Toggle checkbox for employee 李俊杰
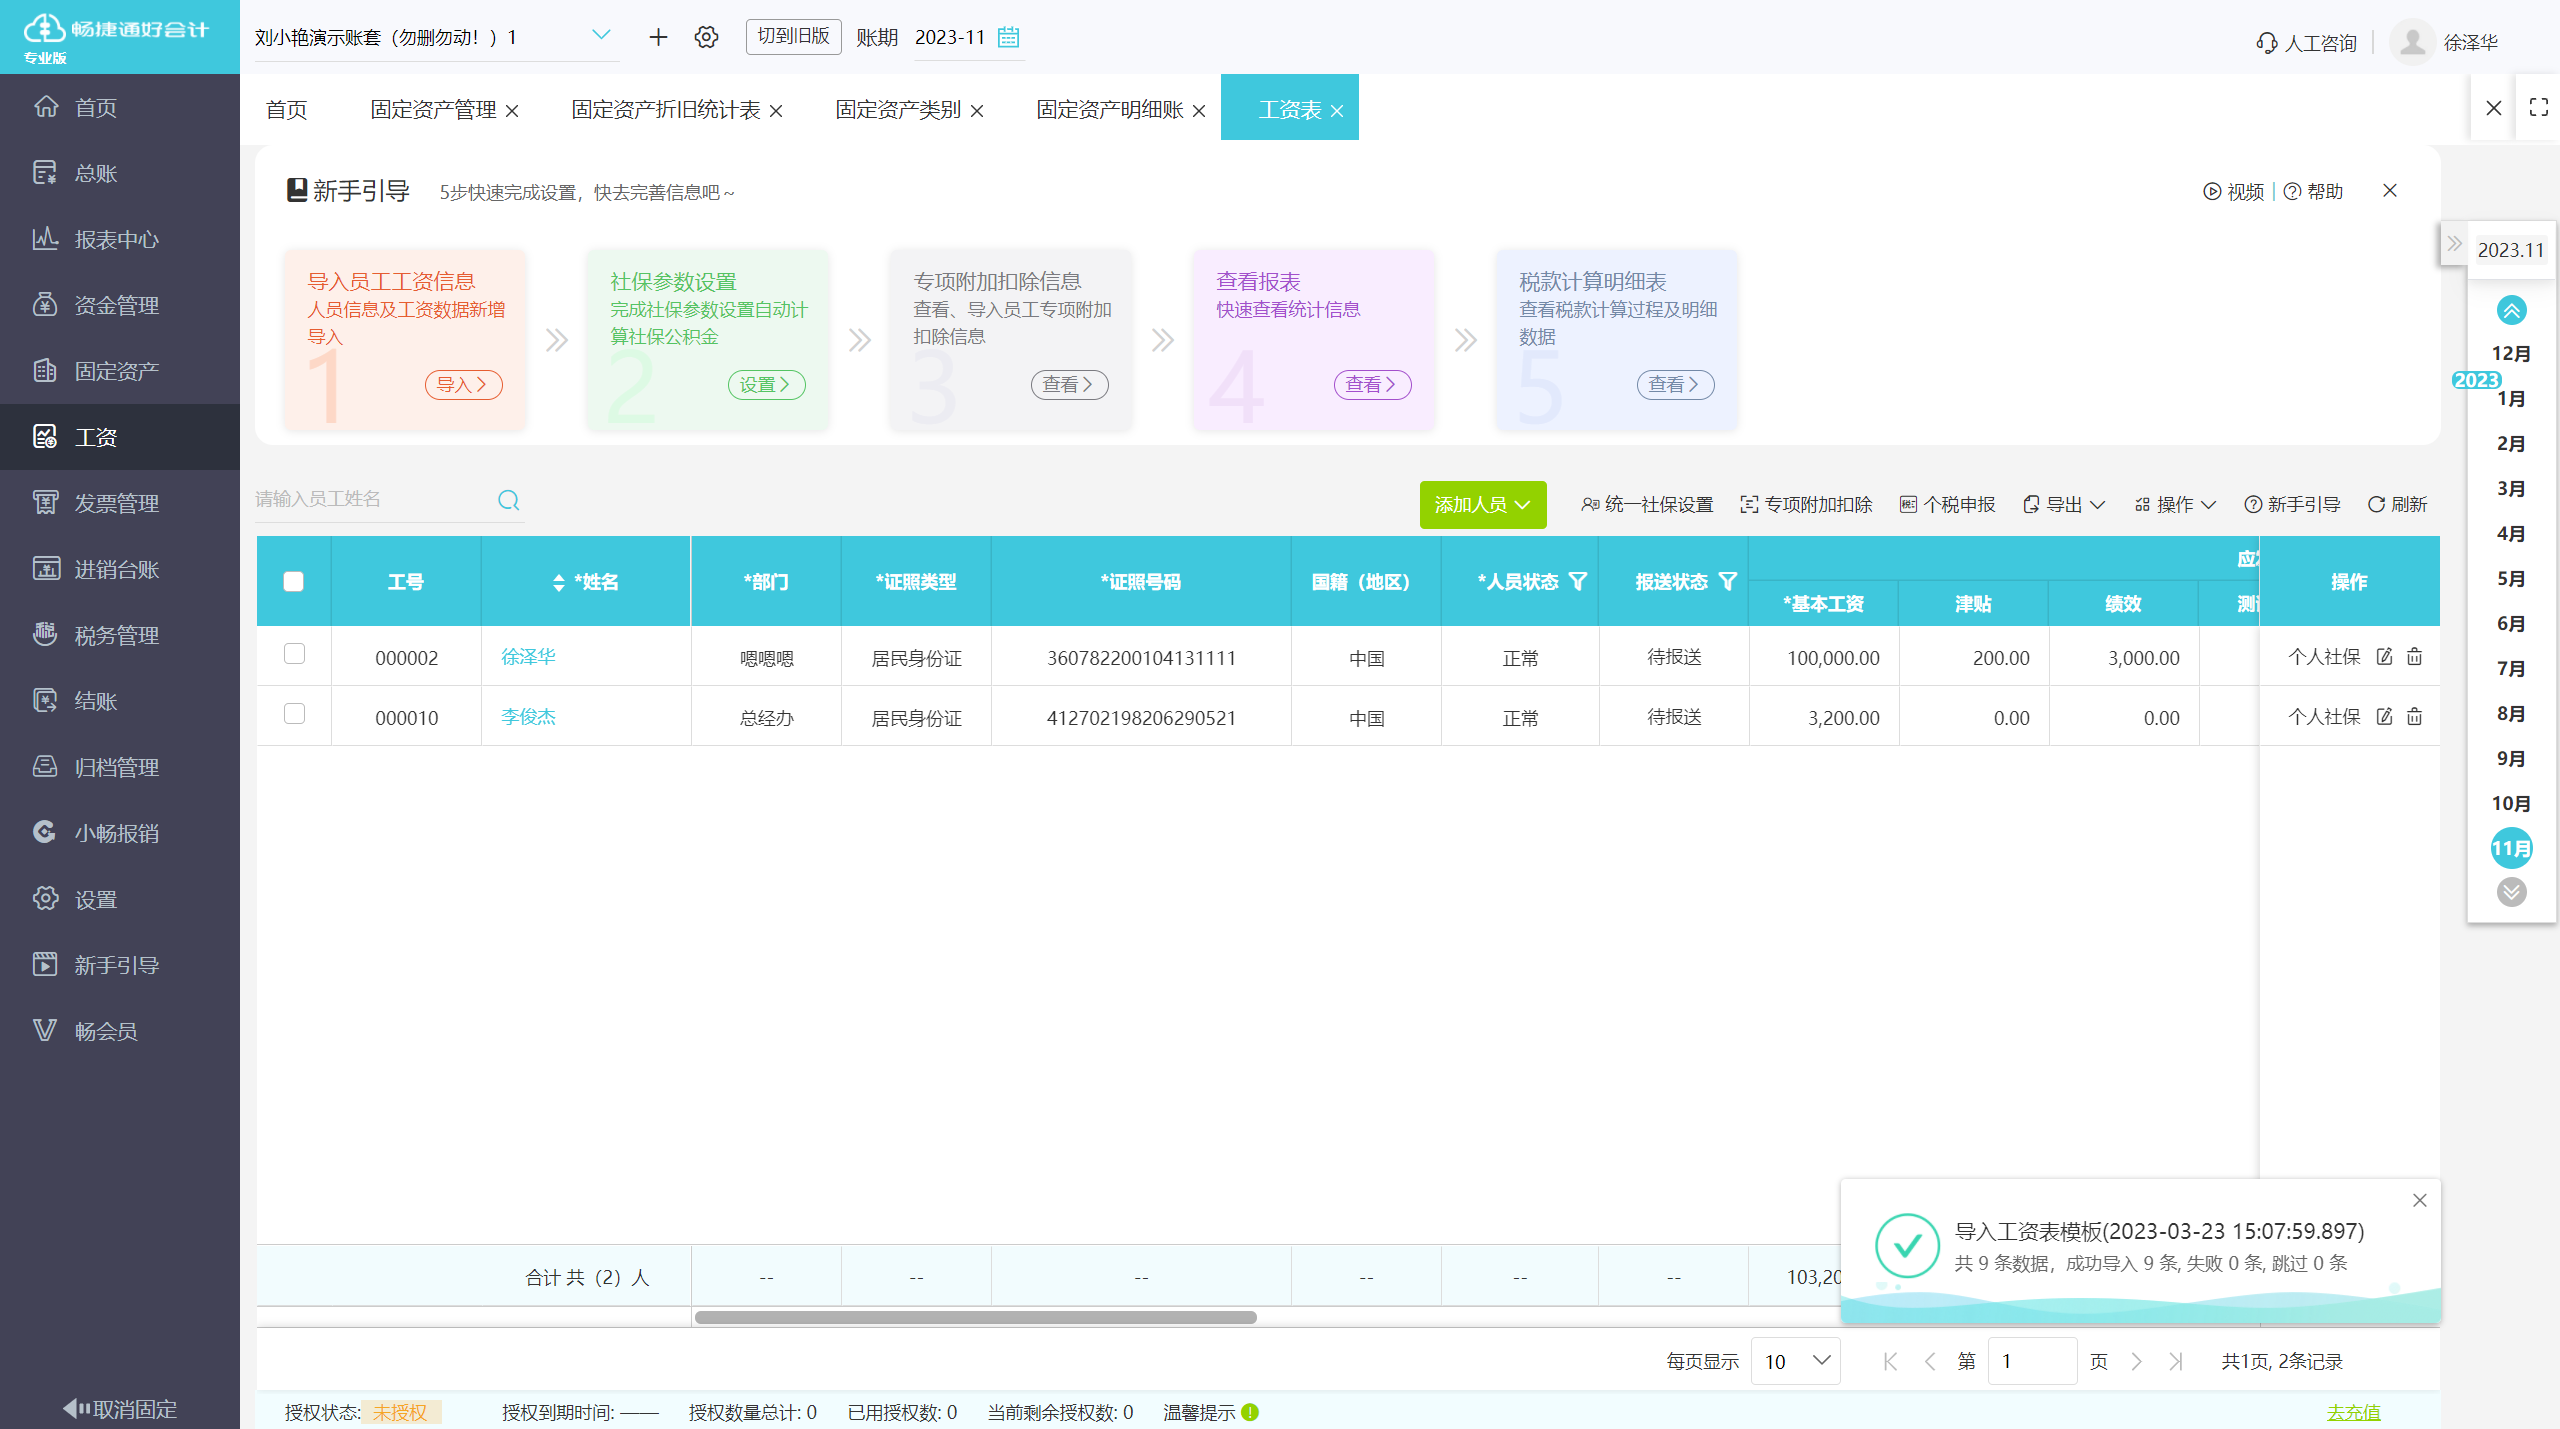This screenshot has width=2560, height=1429. 297,714
